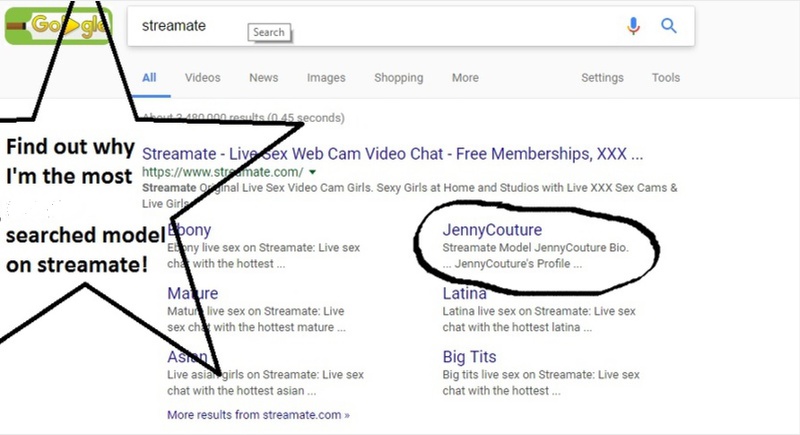Open the Shopping tab

click(x=399, y=78)
